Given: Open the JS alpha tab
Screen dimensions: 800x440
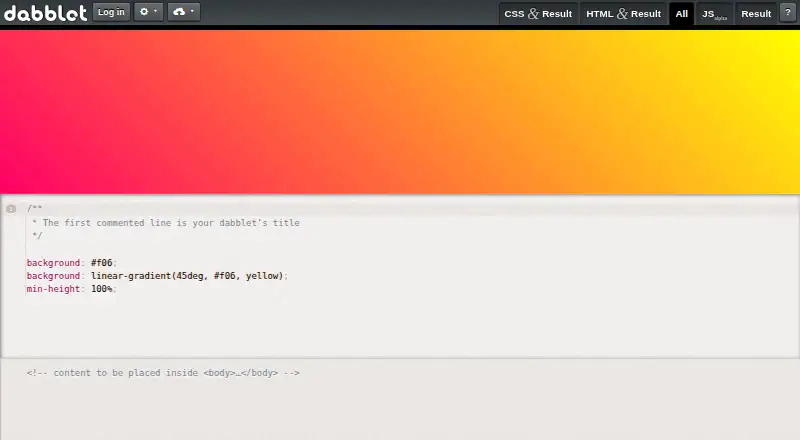Looking at the screenshot, I should (x=714, y=14).
